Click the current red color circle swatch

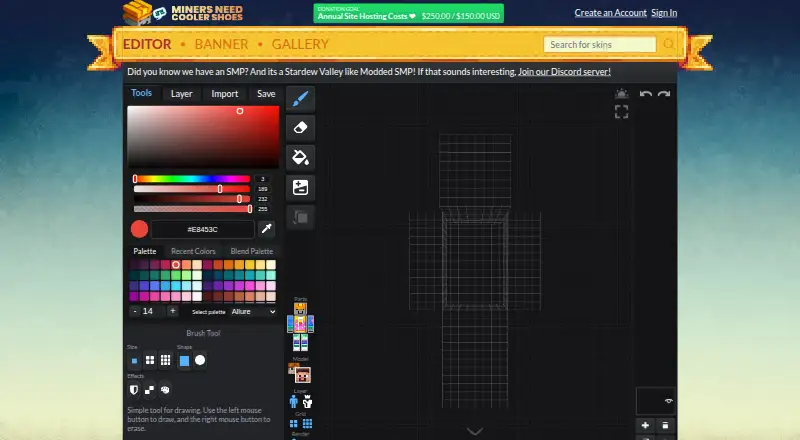139,229
